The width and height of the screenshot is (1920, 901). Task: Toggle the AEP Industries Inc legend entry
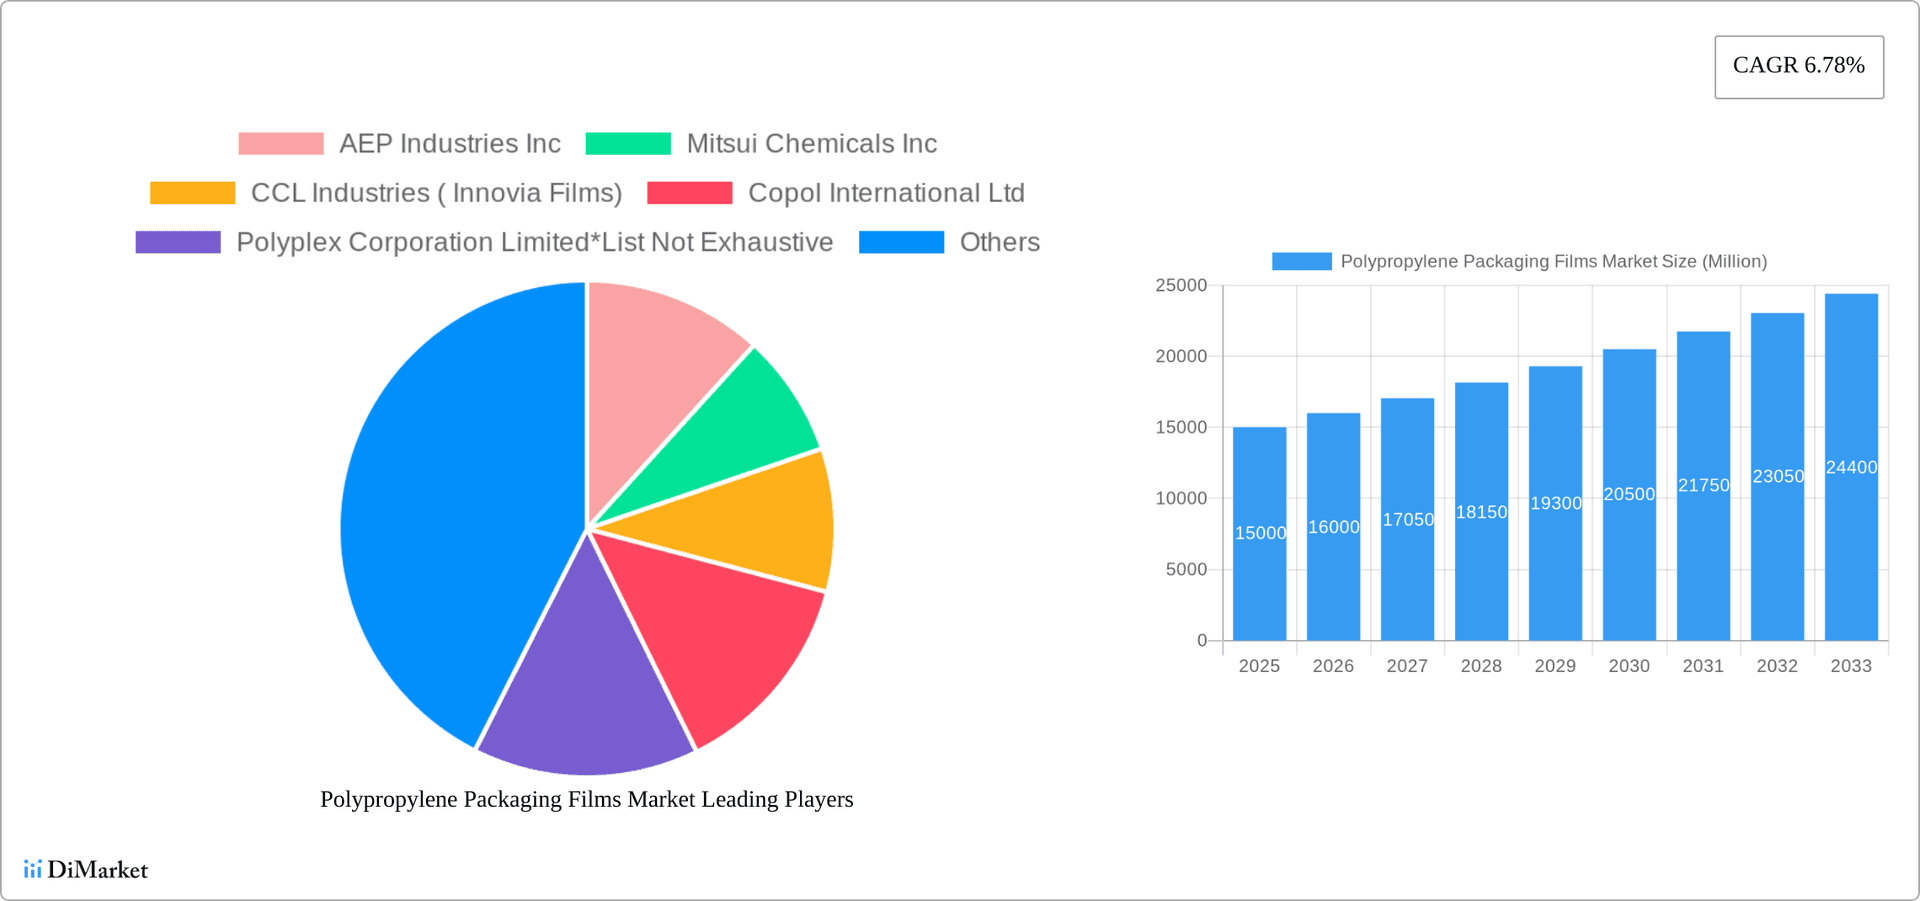tap(450, 143)
